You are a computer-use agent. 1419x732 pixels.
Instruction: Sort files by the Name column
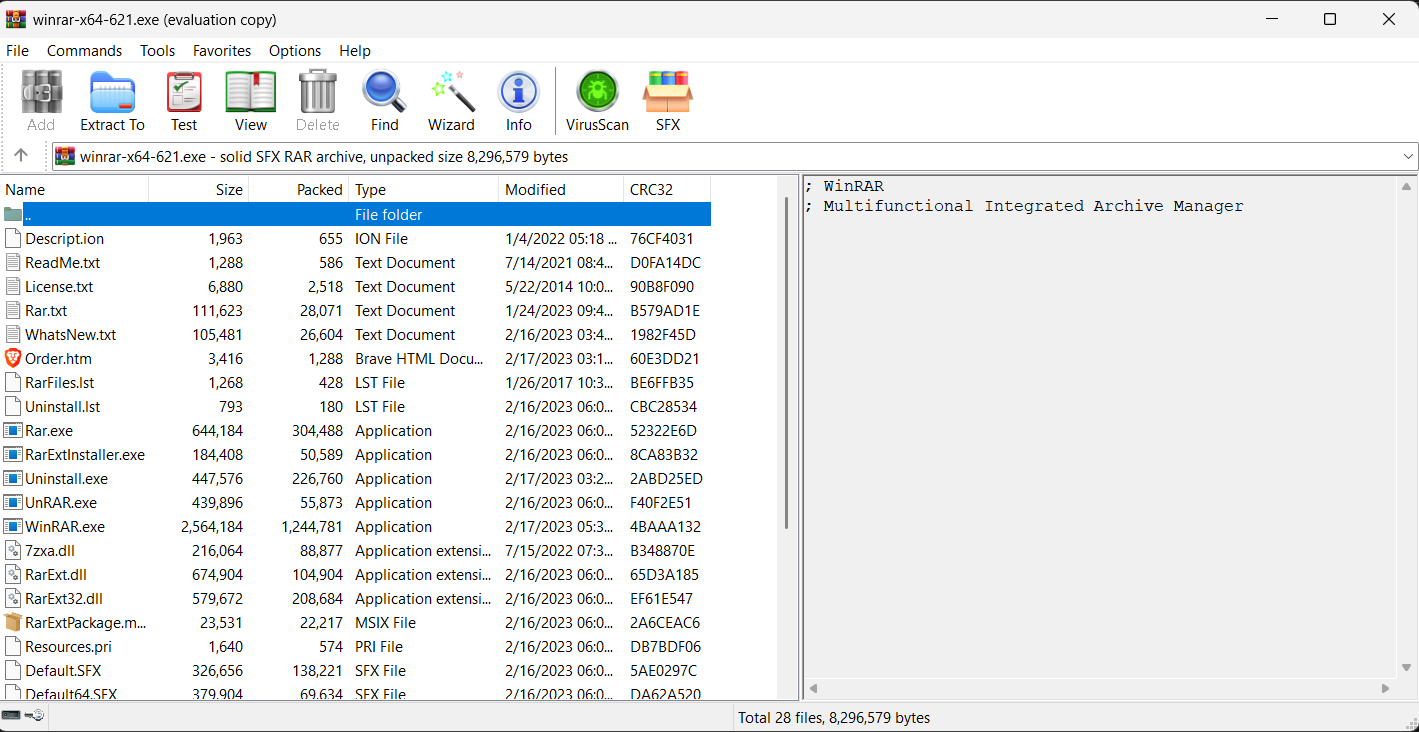[25, 189]
